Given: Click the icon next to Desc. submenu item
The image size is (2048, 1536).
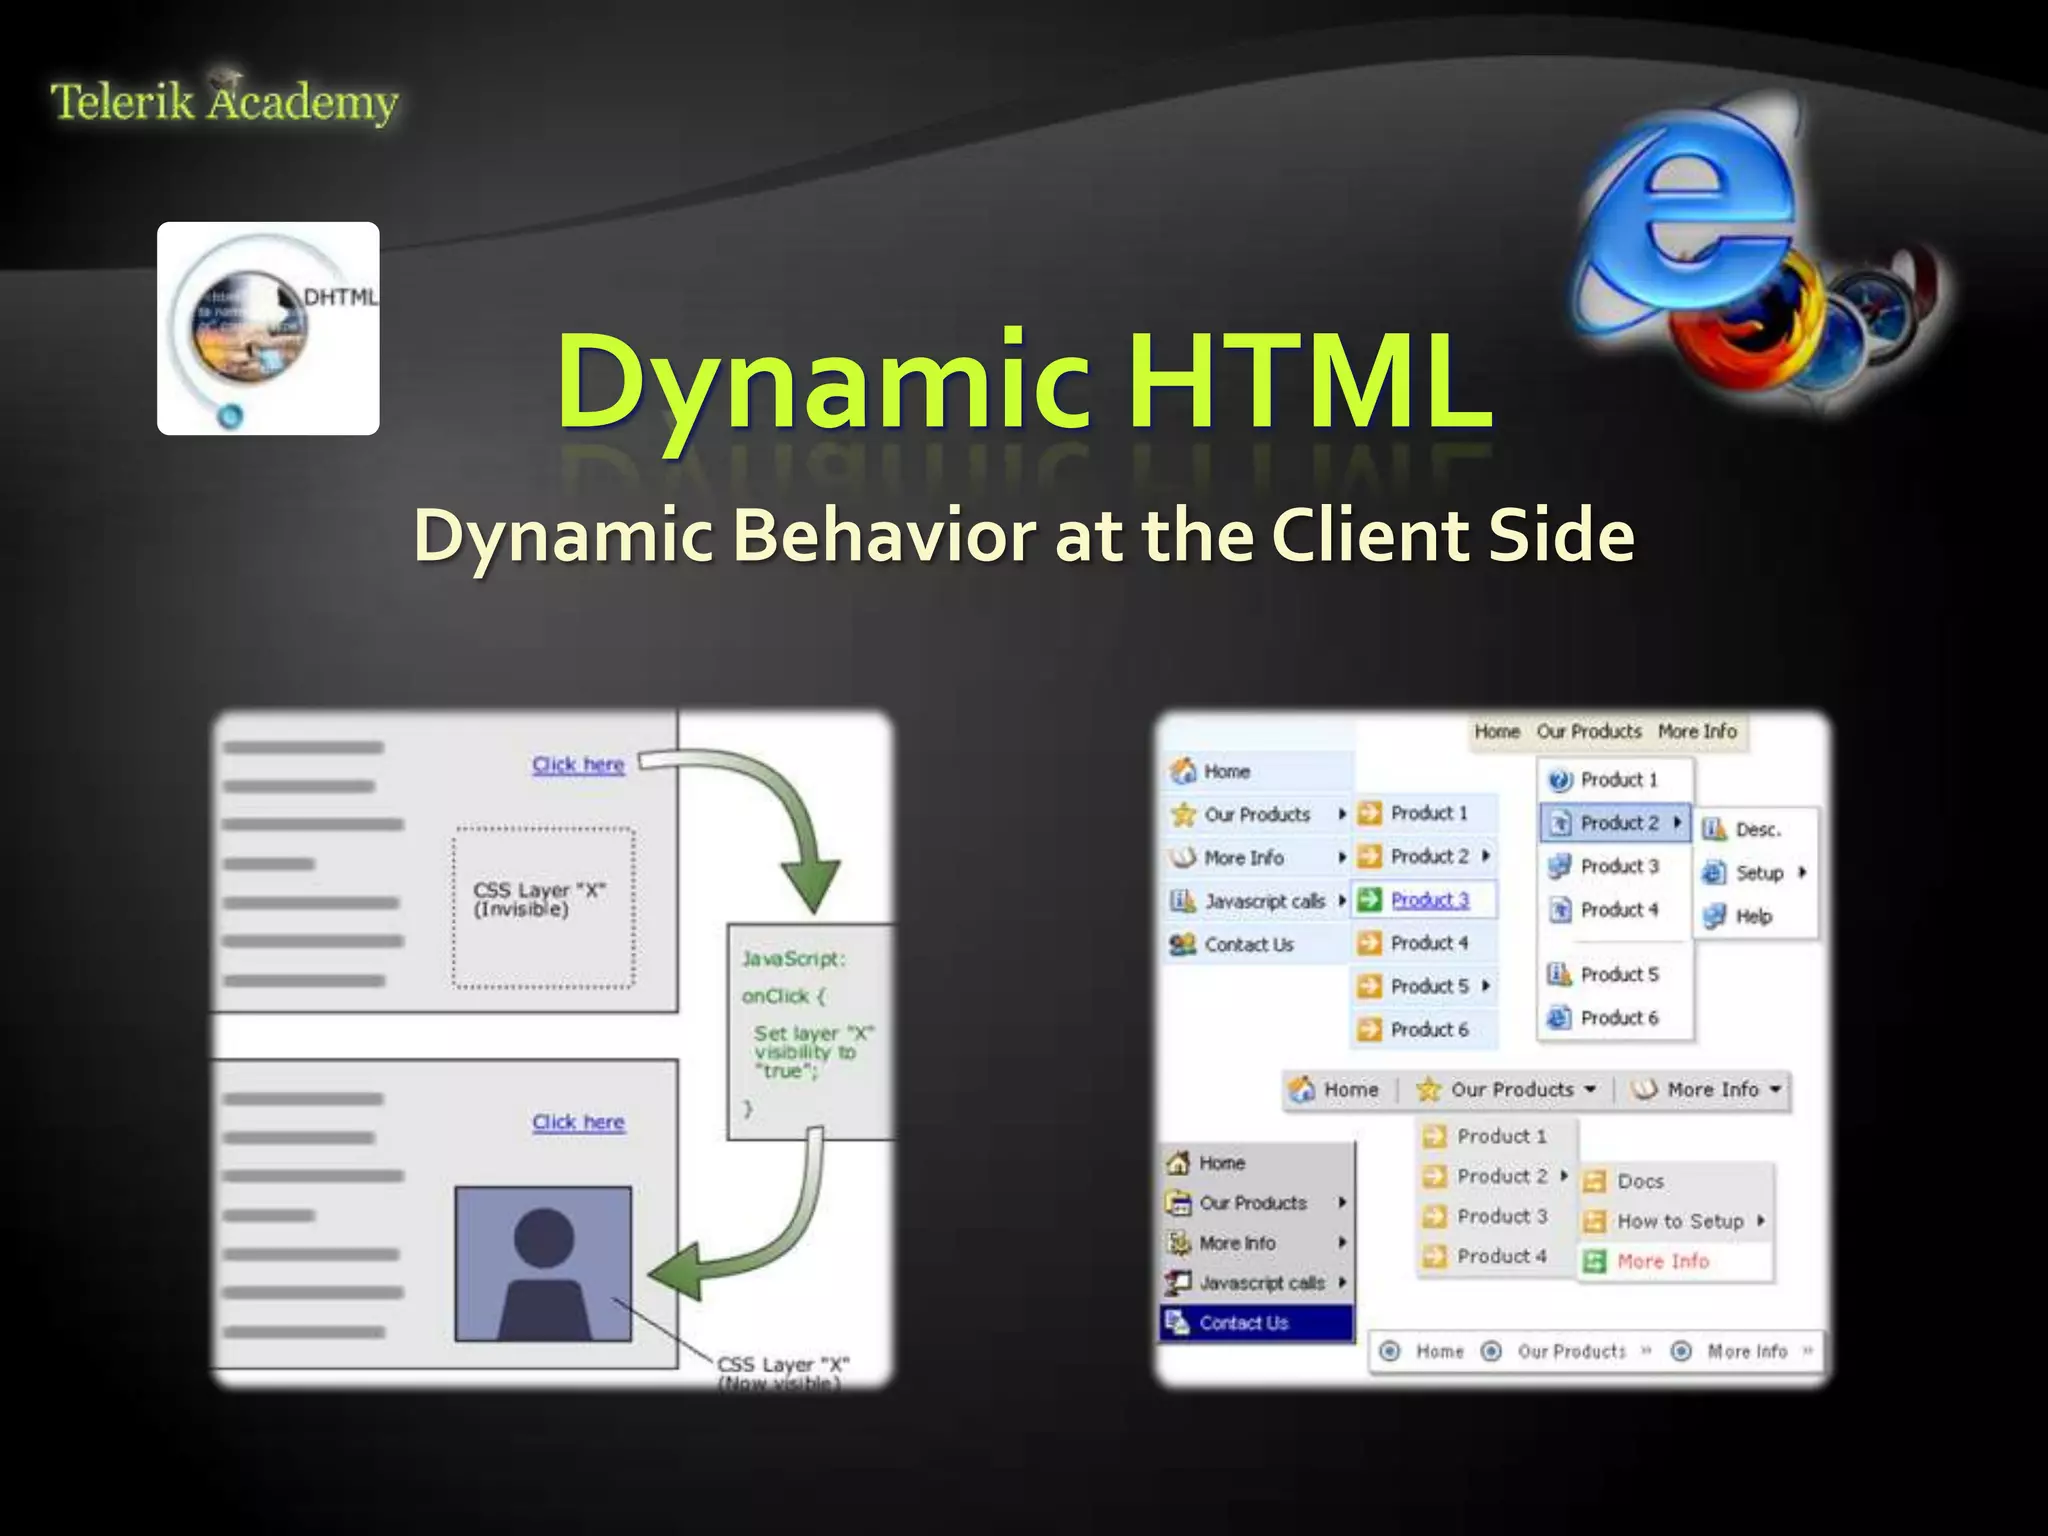Looking at the screenshot, I should [1714, 829].
